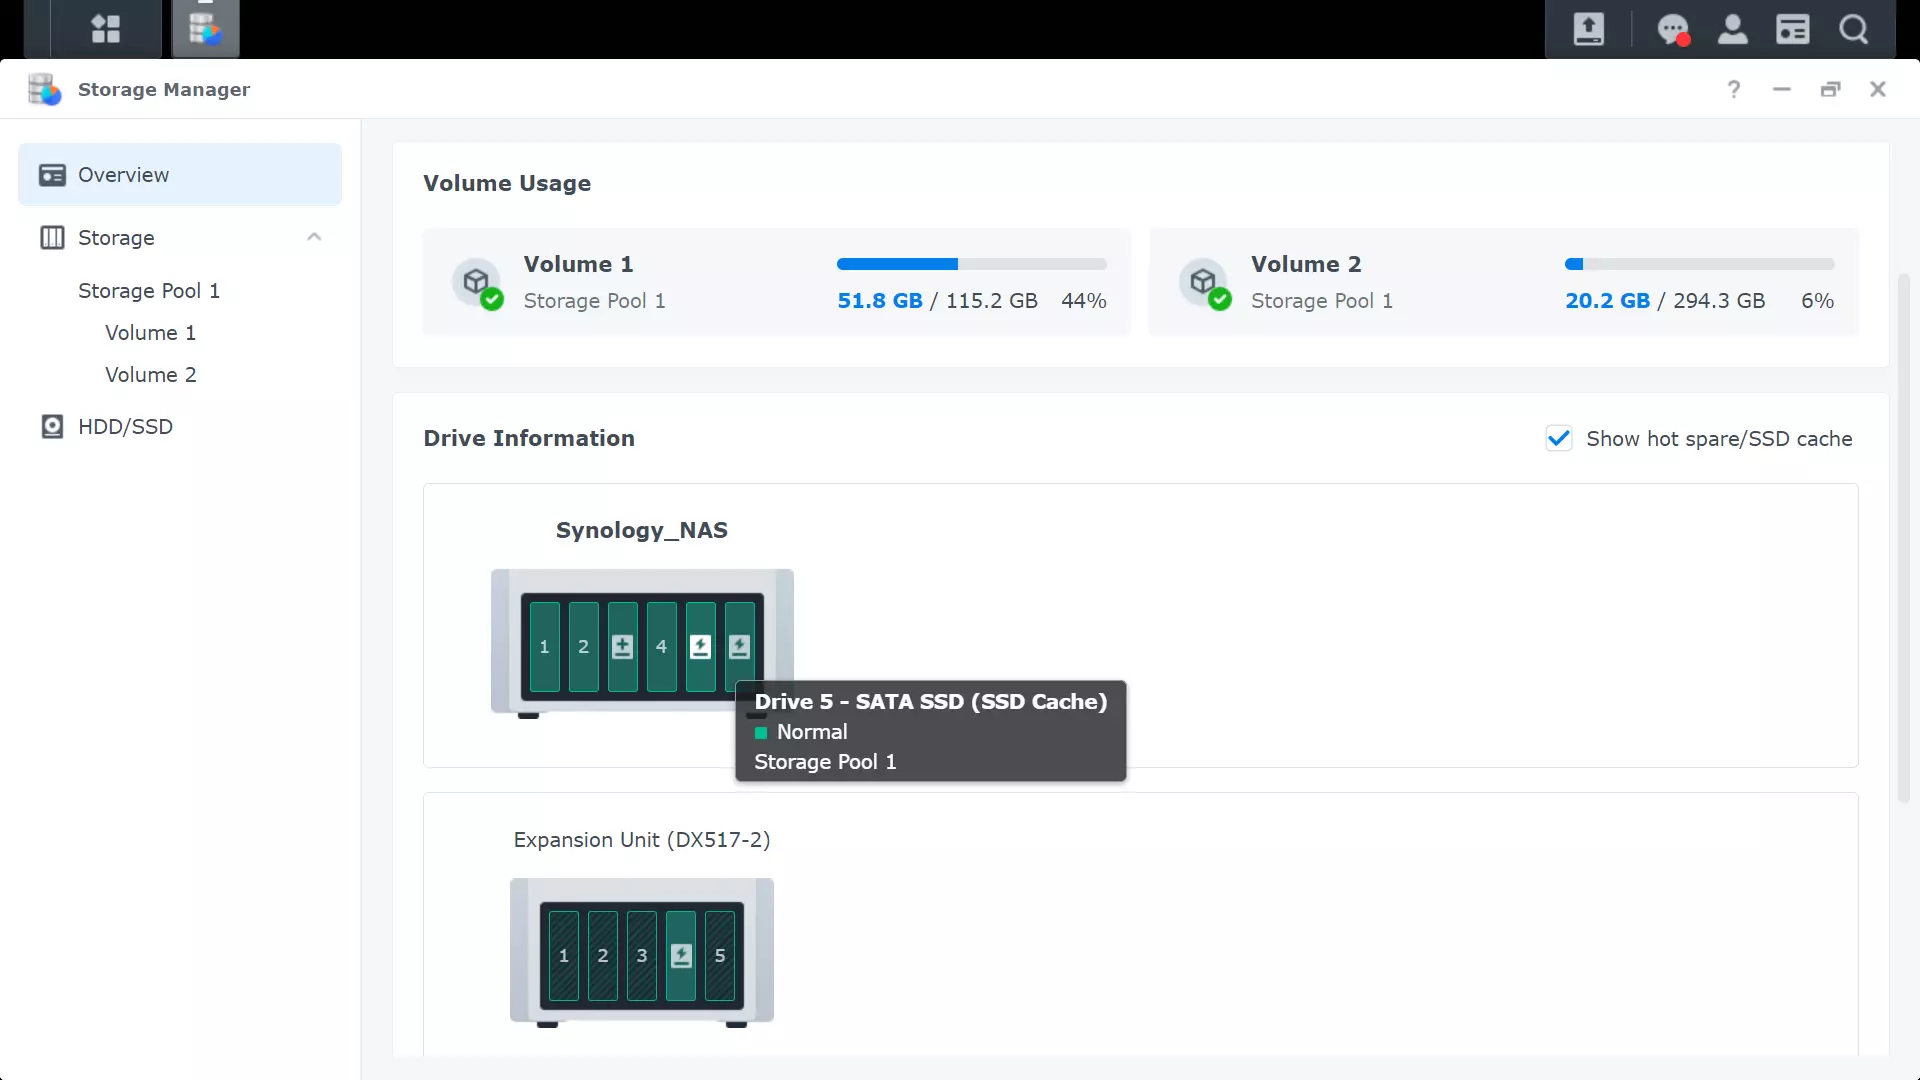Collapse the Storage Pool 1 tree item
1920x1080 pixels.
click(x=148, y=290)
